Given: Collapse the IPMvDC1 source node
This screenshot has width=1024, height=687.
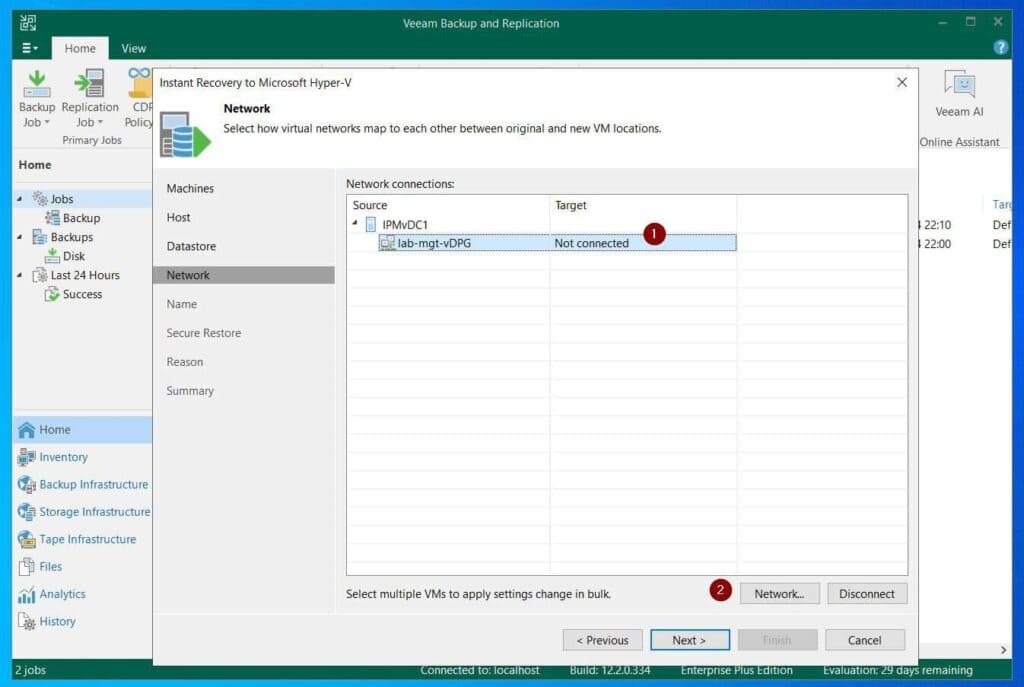Looking at the screenshot, I should coord(355,223).
